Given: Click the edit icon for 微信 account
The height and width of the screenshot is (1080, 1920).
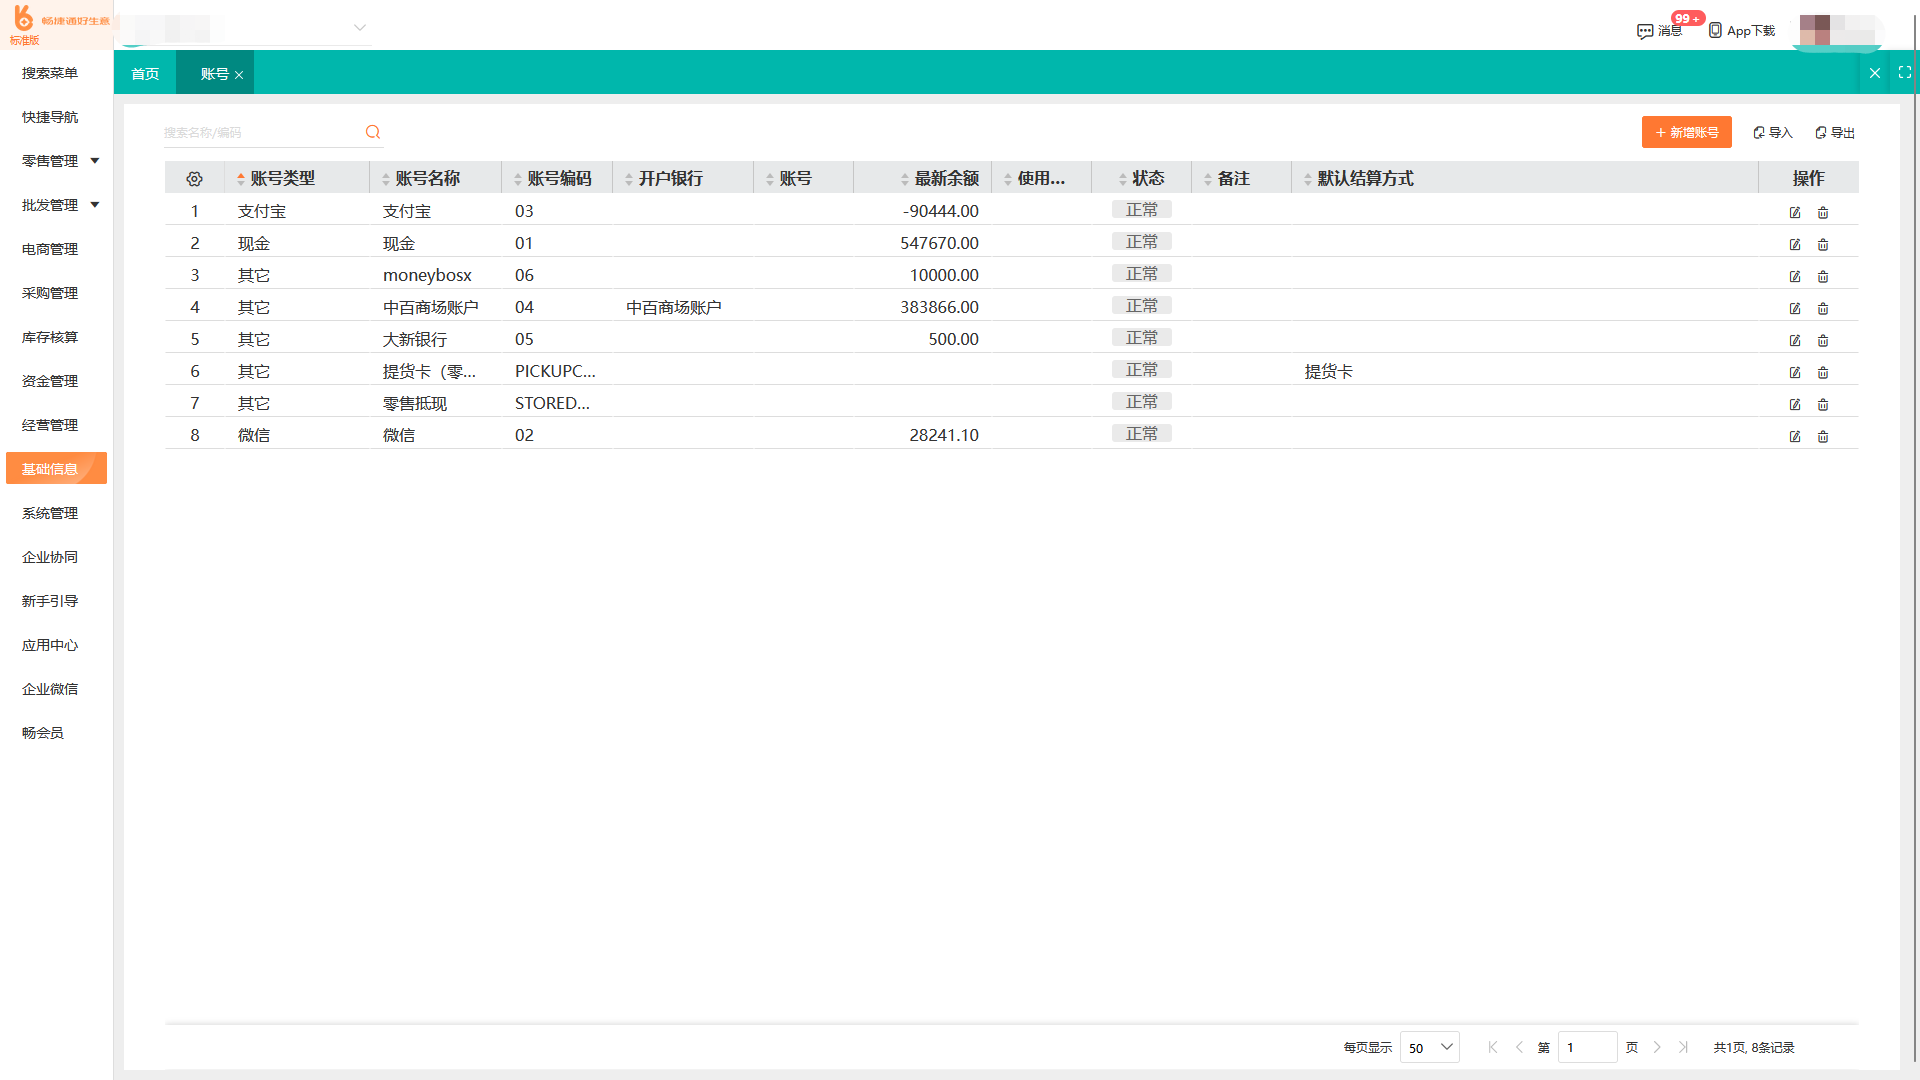Looking at the screenshot, I should 1795,435.
